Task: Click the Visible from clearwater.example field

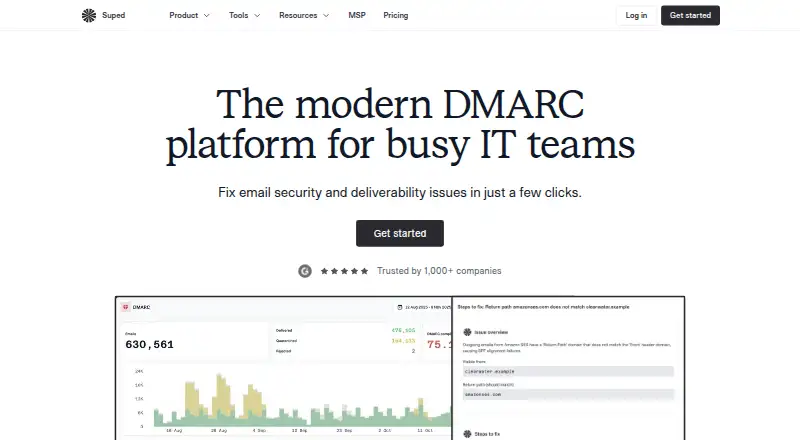Action: coord(568,371)
